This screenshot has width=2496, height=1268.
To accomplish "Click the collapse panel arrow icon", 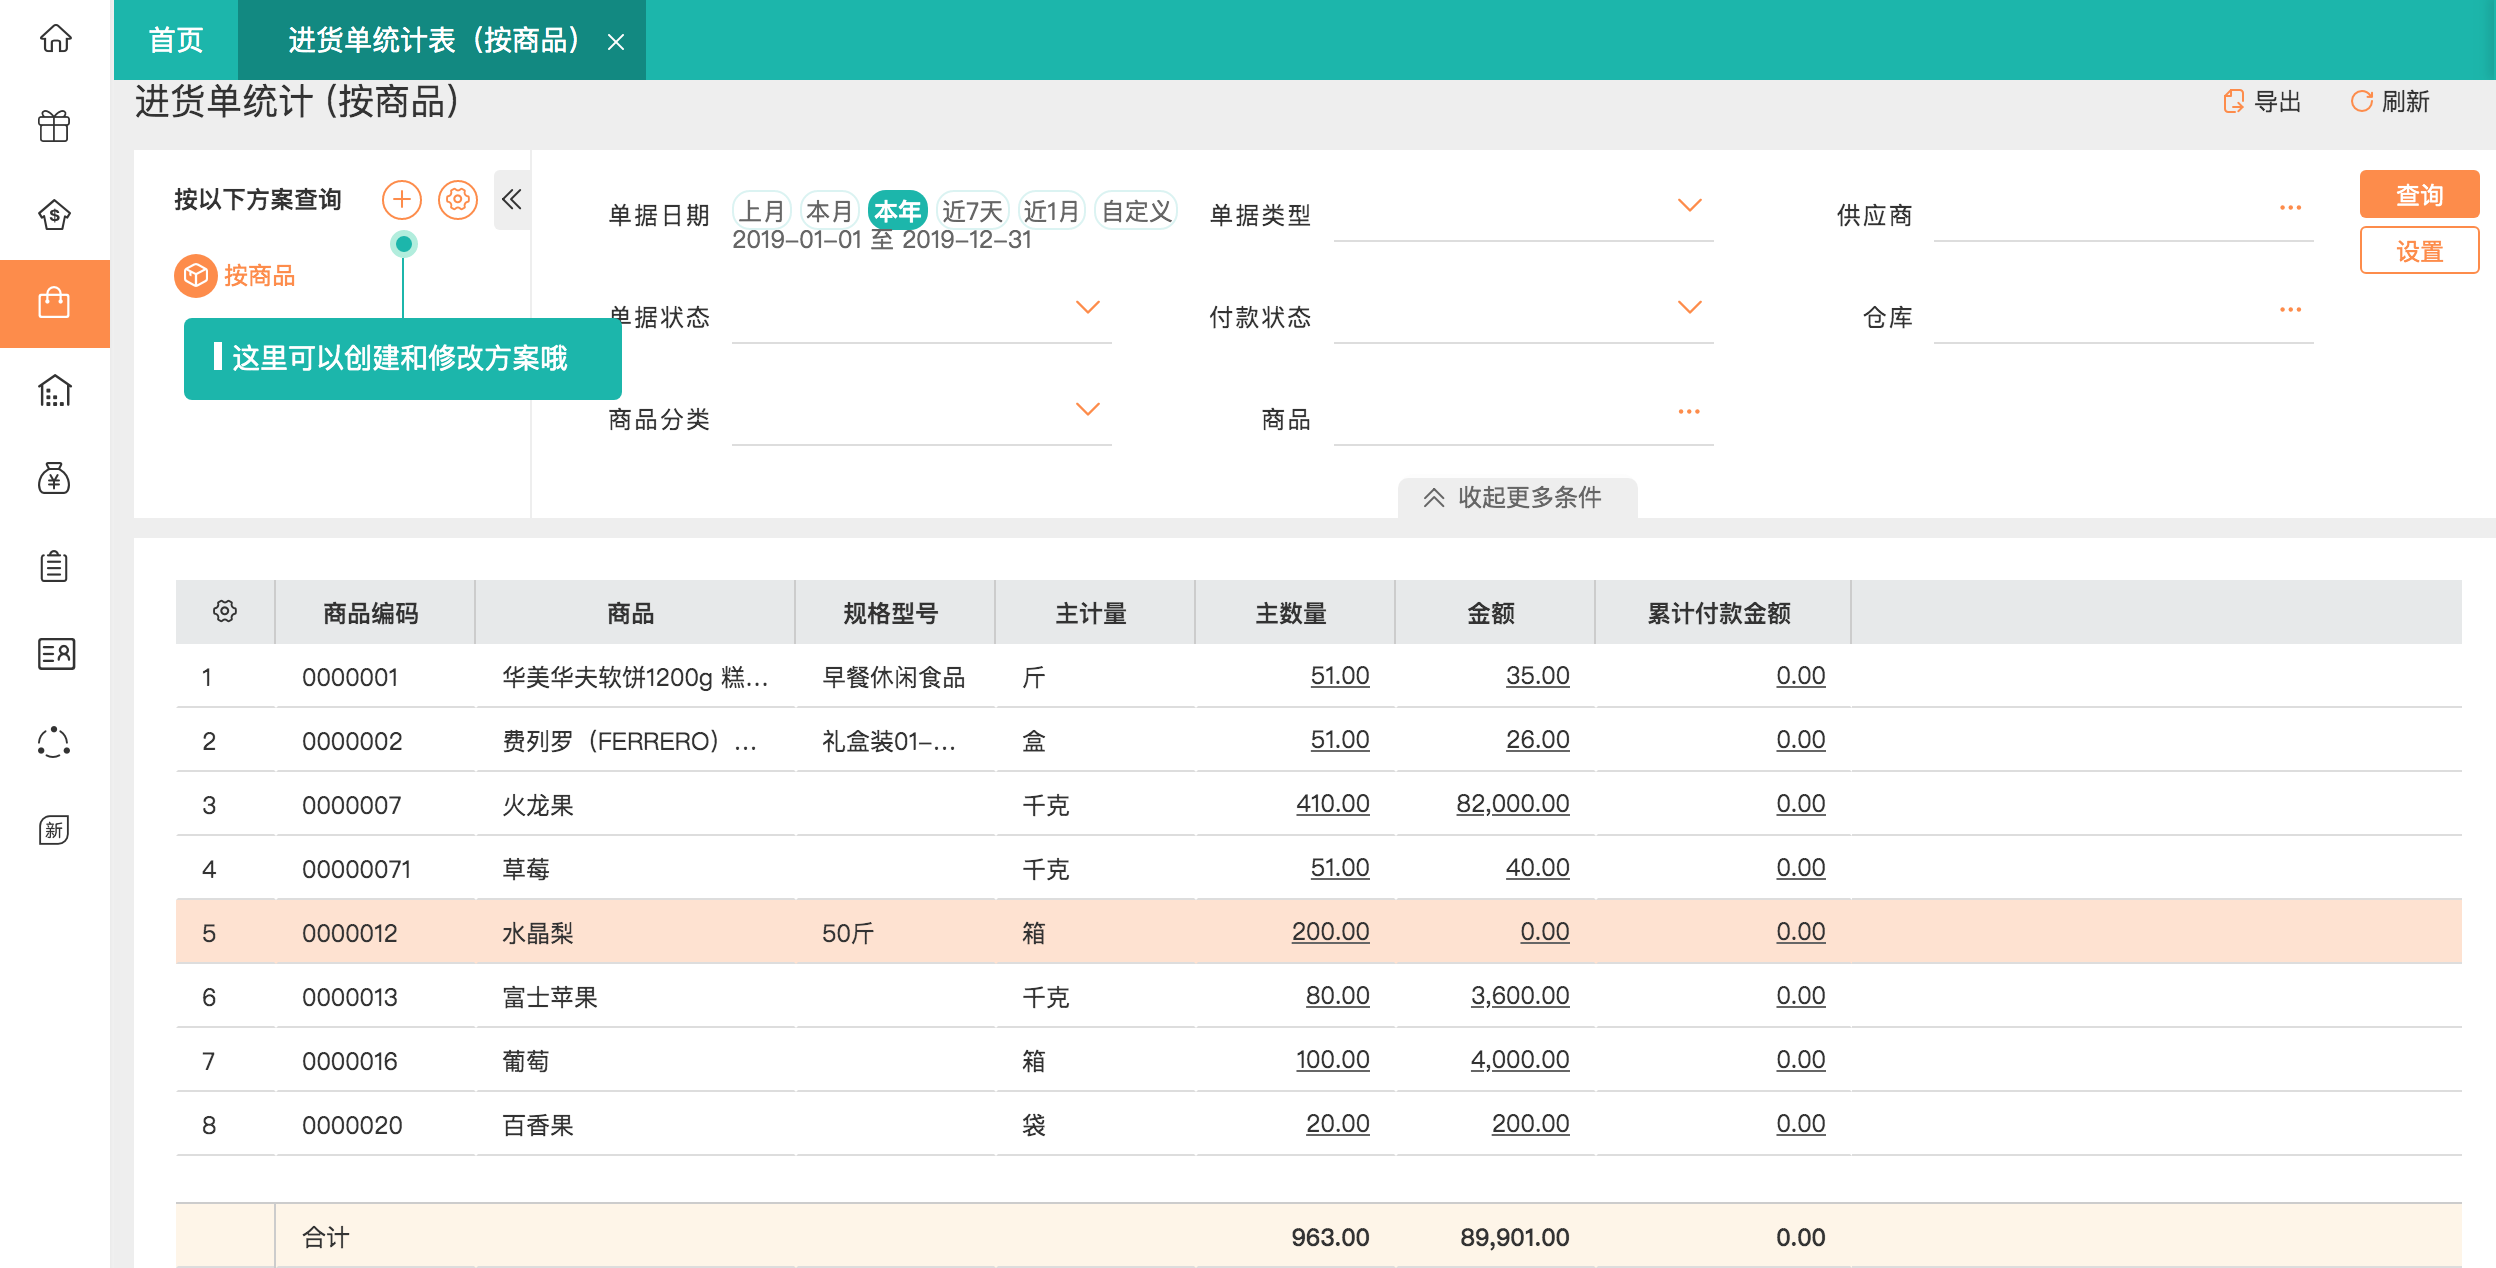I will [512, 196].
